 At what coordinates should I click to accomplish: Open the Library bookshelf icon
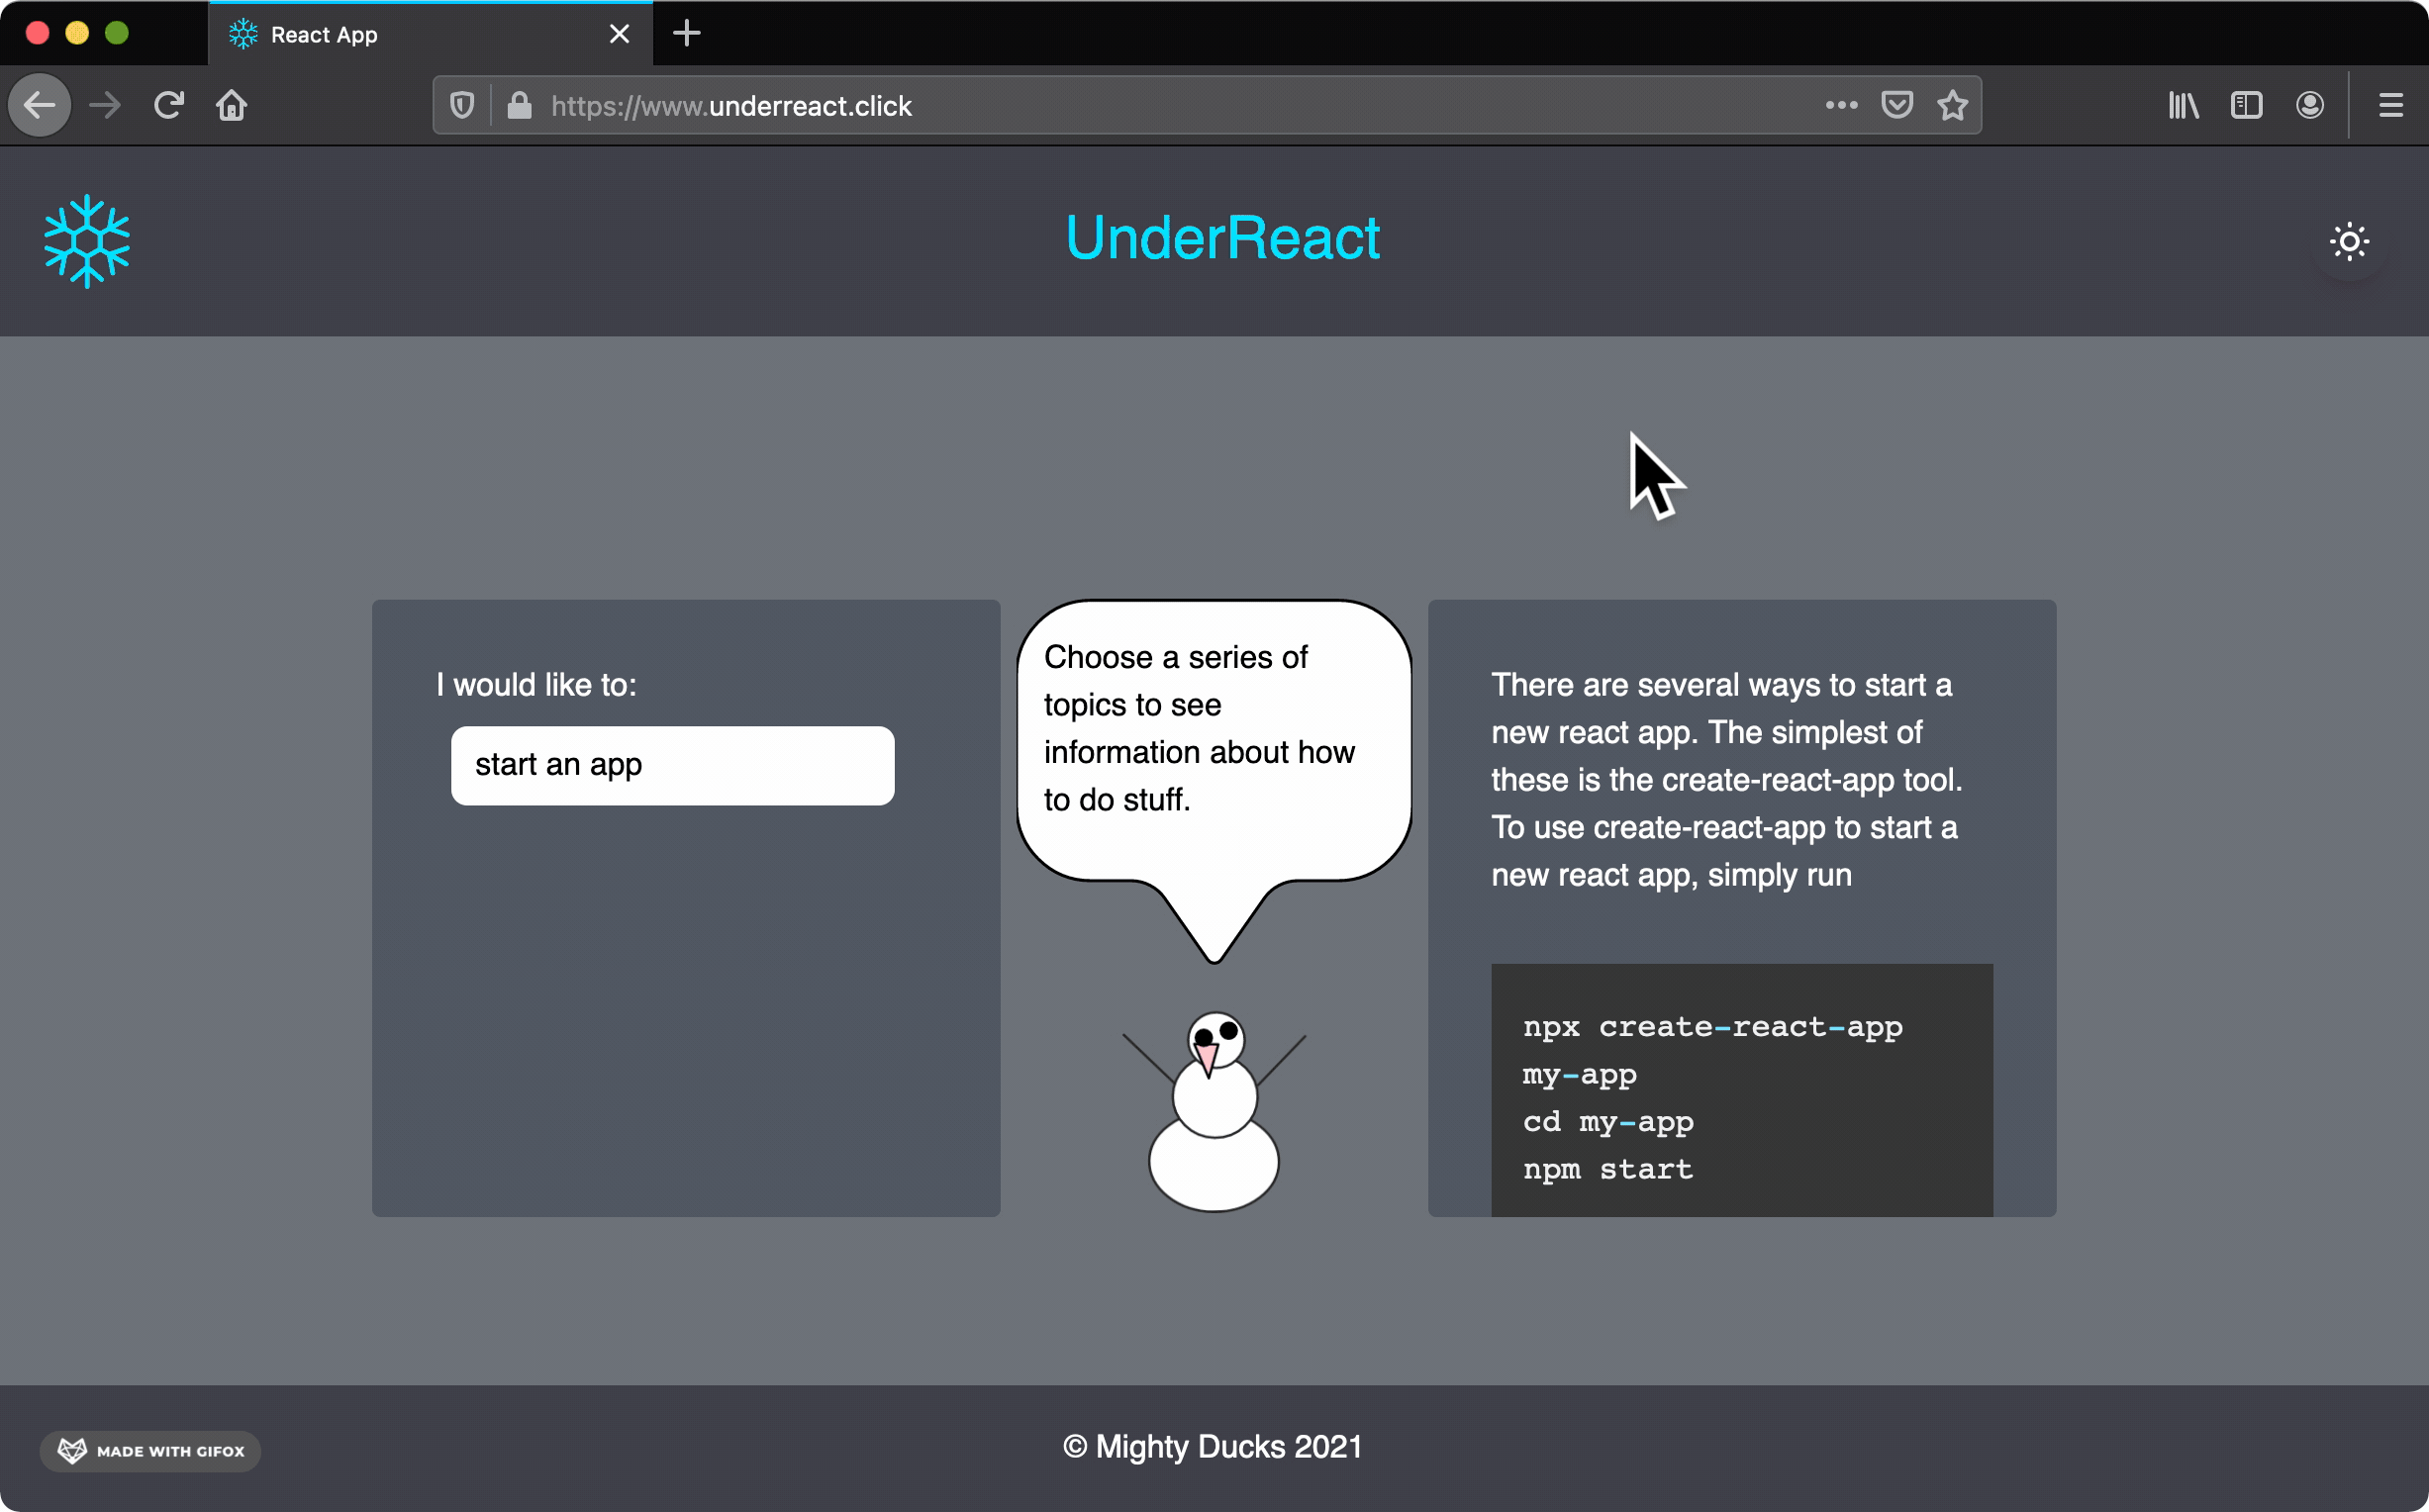pos(2183,105)
